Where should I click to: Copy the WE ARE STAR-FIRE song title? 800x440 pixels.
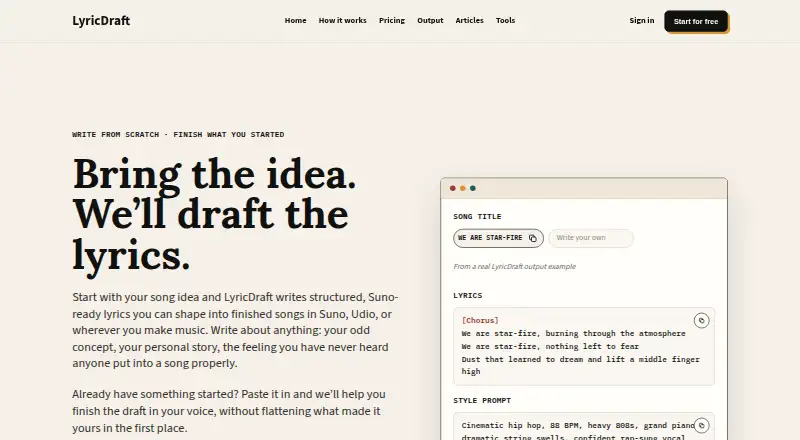coord(533,238)
